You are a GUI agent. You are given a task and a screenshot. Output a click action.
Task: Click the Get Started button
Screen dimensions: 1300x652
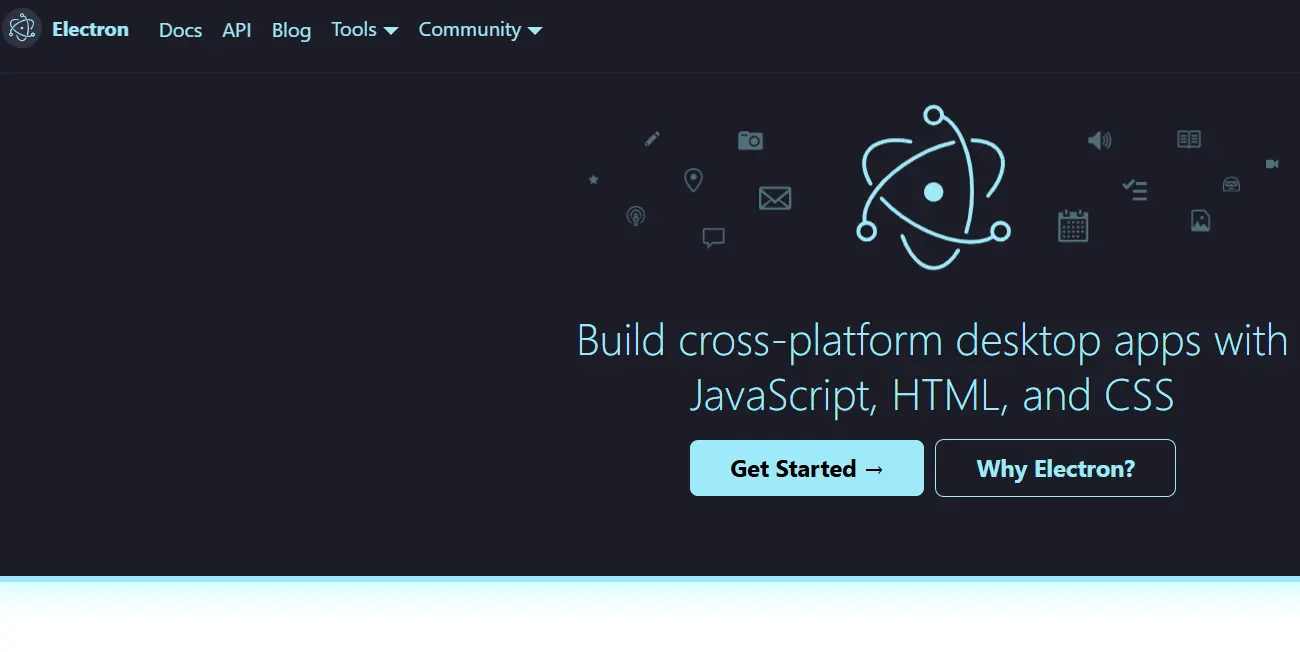[807, 468]
